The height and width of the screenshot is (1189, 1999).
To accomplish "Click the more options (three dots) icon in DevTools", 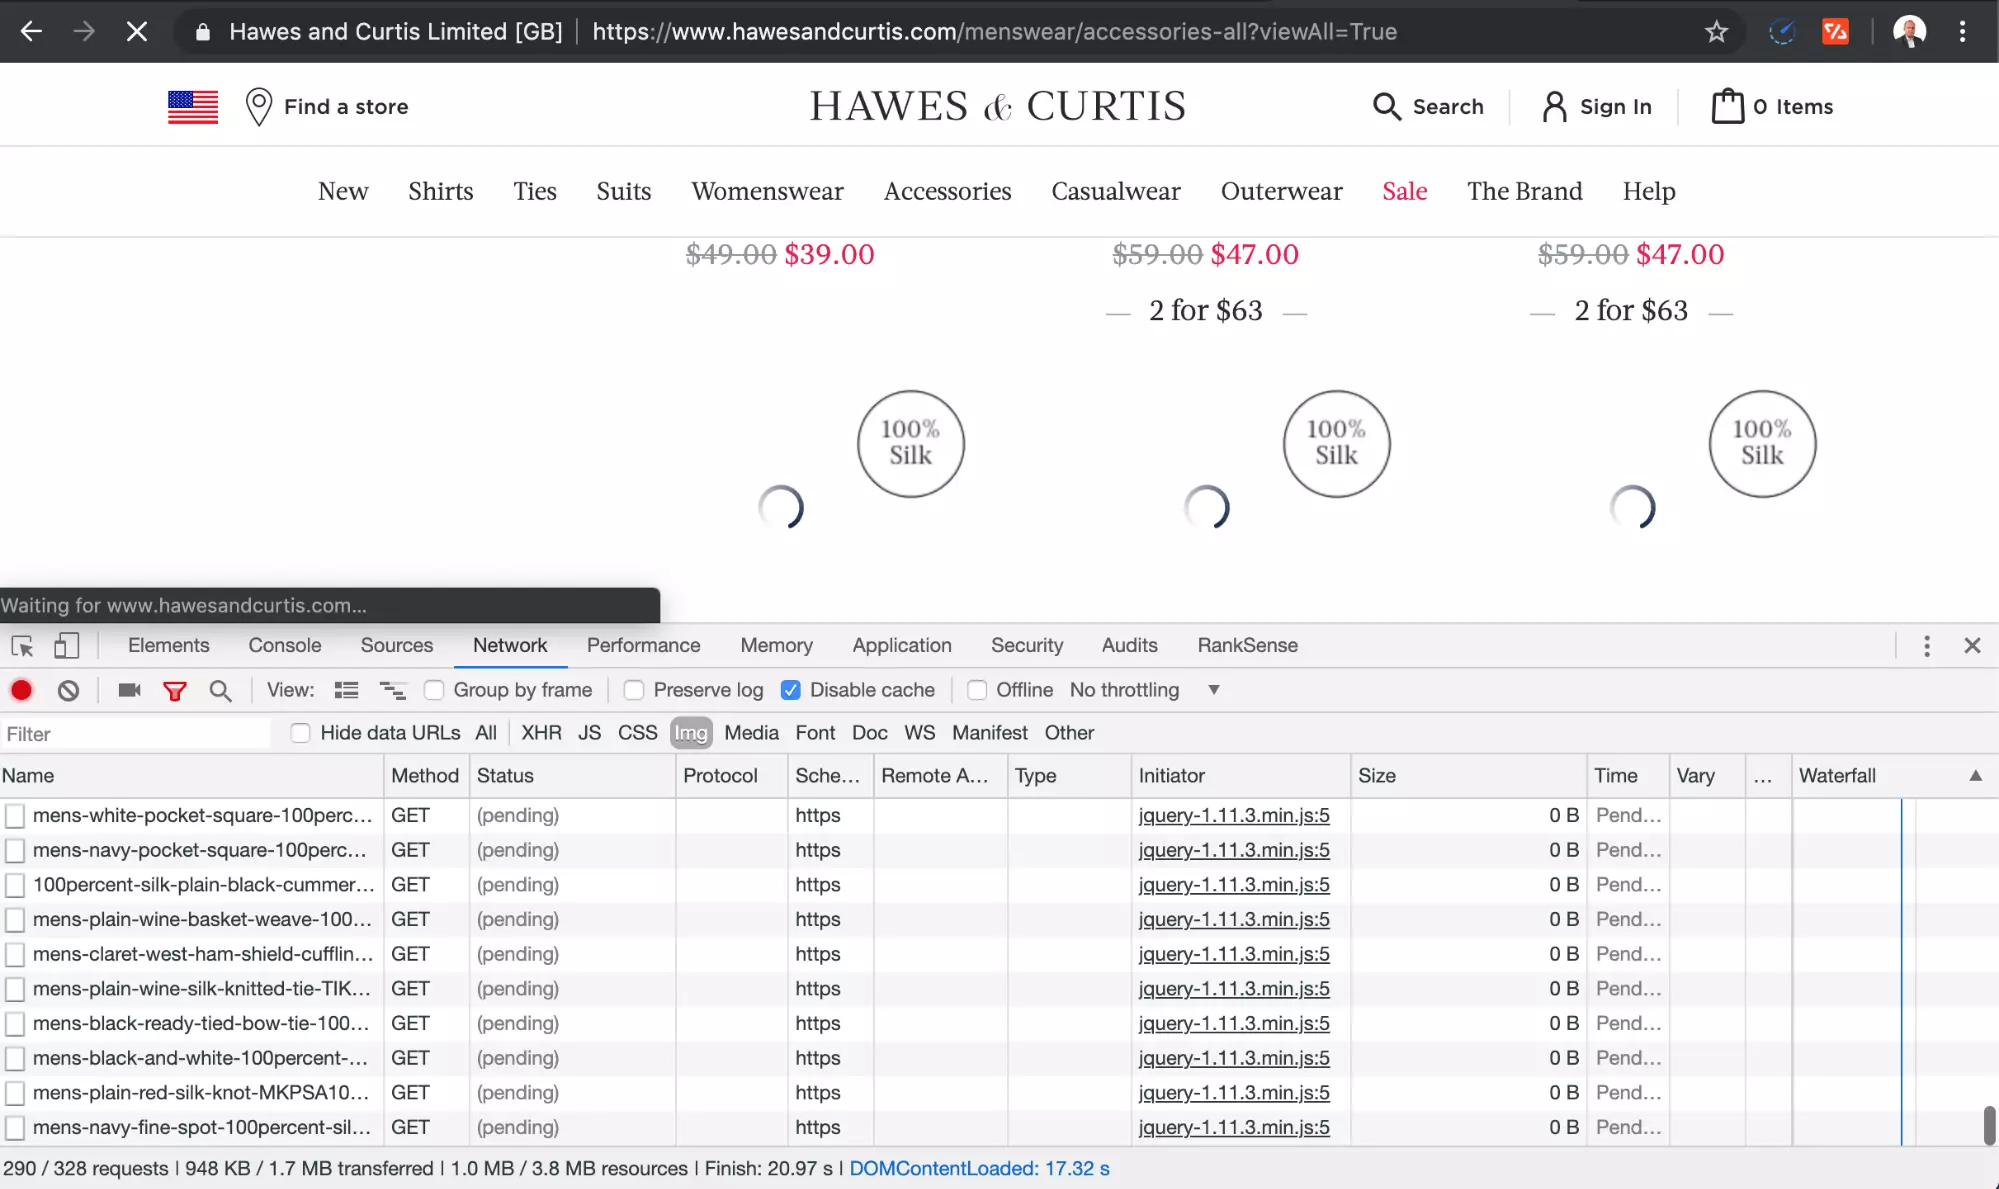I will (x=1927, y=644).
